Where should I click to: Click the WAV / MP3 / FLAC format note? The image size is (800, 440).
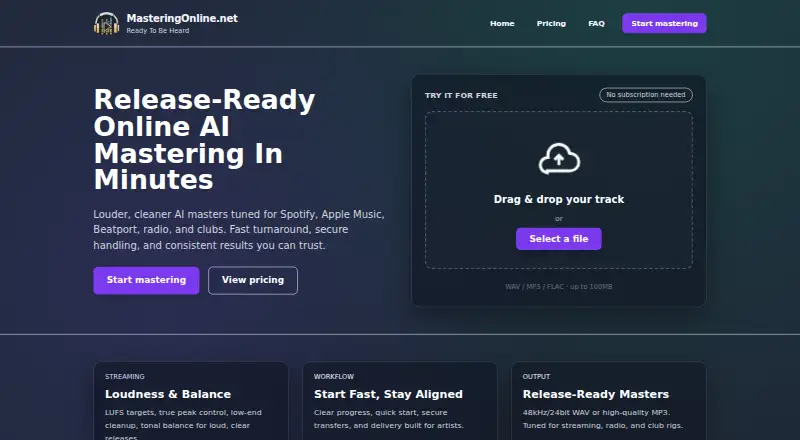click(x=559, y=287)
